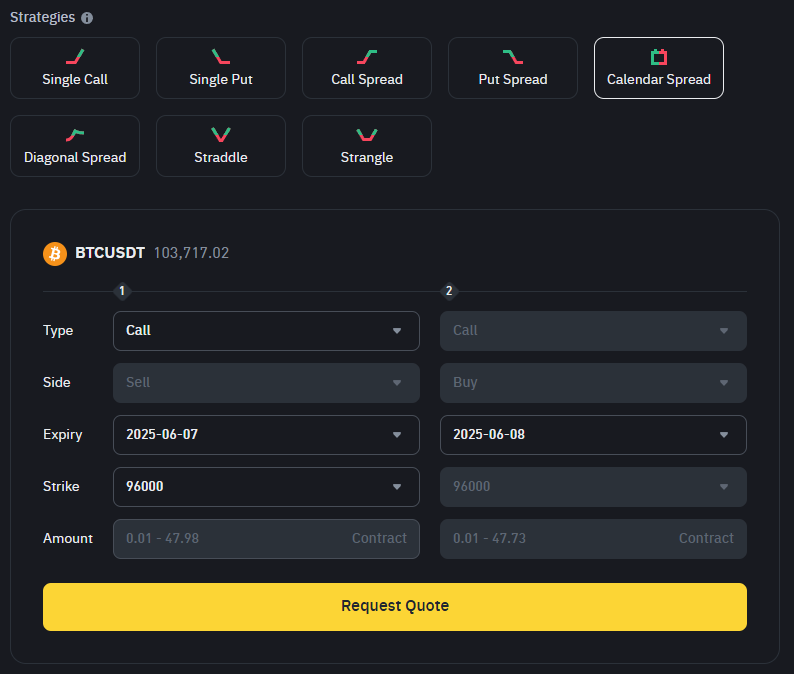Pick the Diagonal Spread strategy
The image size is (794, 674).
[75, 146]
